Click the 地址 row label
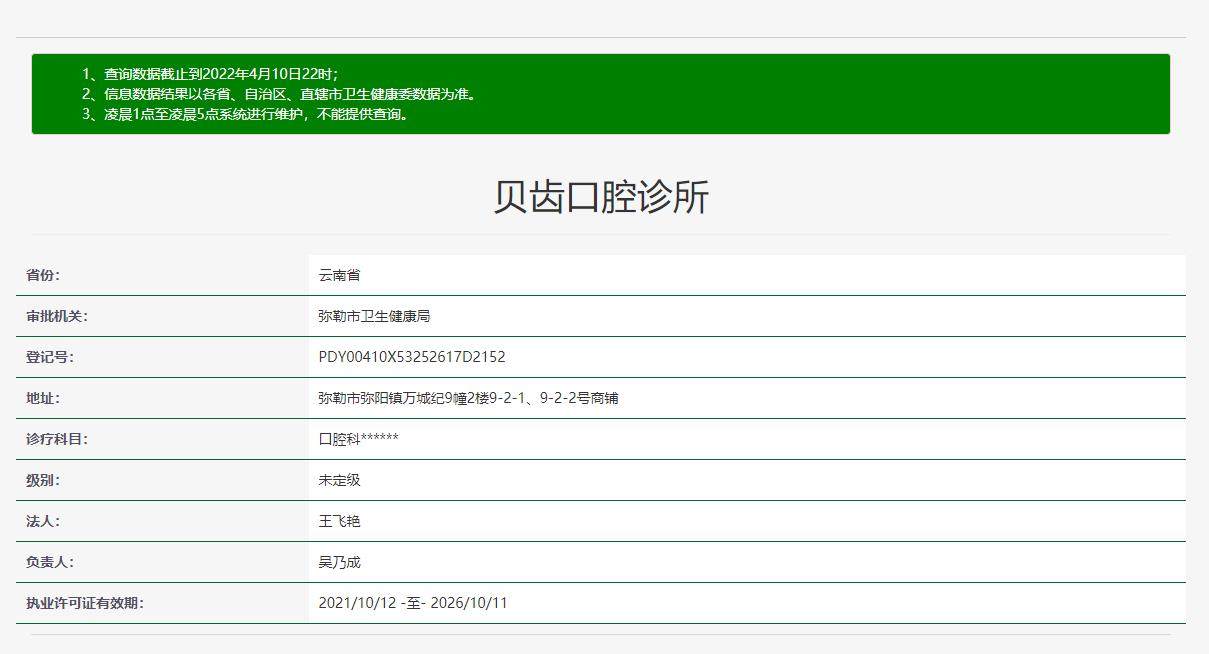The width and height of the screenshot is (1209, 654). click(x=45, y=397)
